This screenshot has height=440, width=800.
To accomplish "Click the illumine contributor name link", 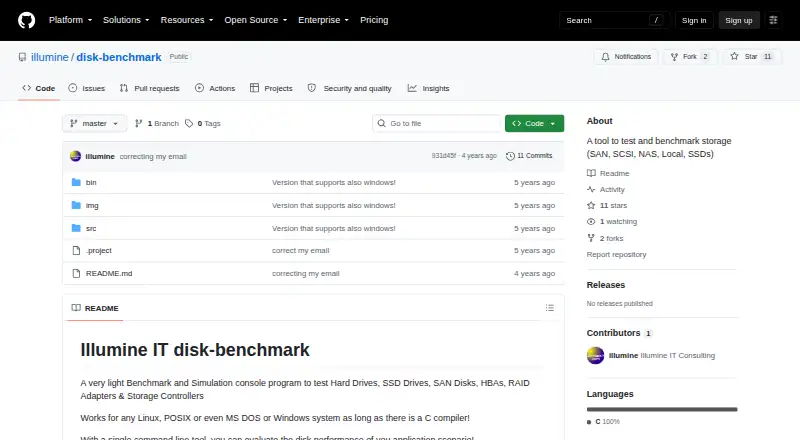I will pyautogui.click(x=623, y=355).
